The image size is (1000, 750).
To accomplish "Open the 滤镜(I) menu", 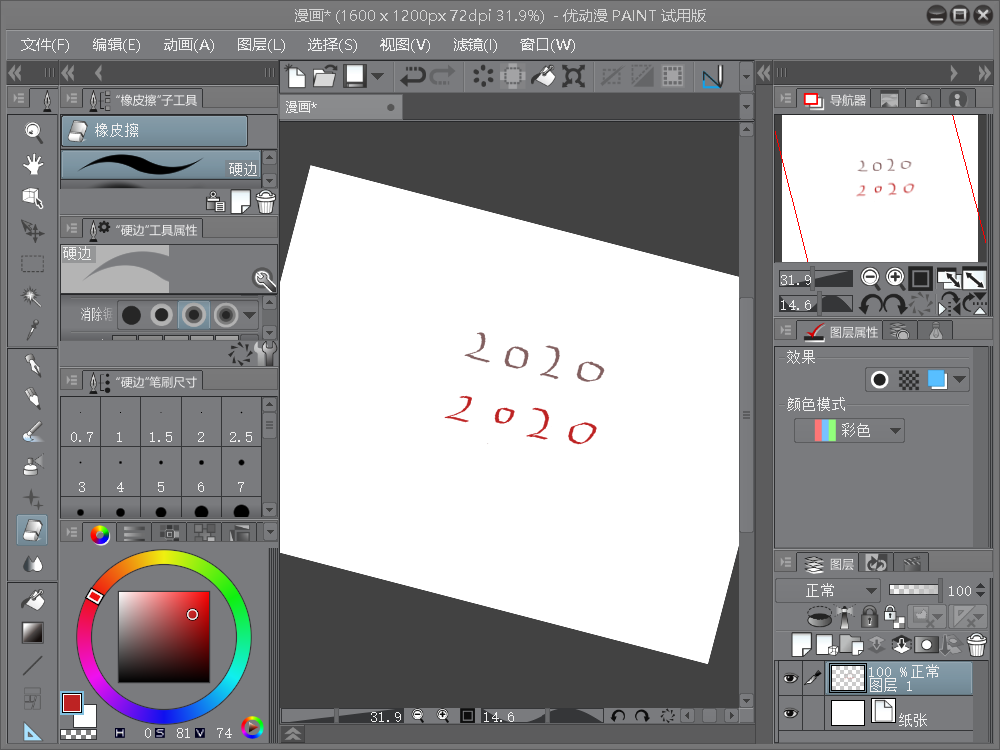I will (475, 45).
